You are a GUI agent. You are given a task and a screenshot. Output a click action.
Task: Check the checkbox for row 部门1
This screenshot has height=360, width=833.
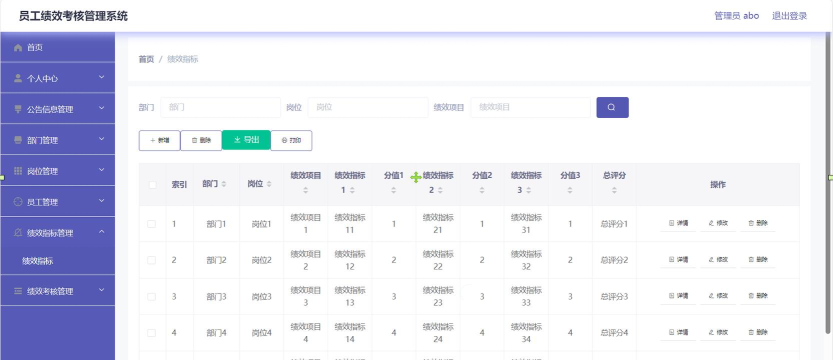[x=151, y=224]
